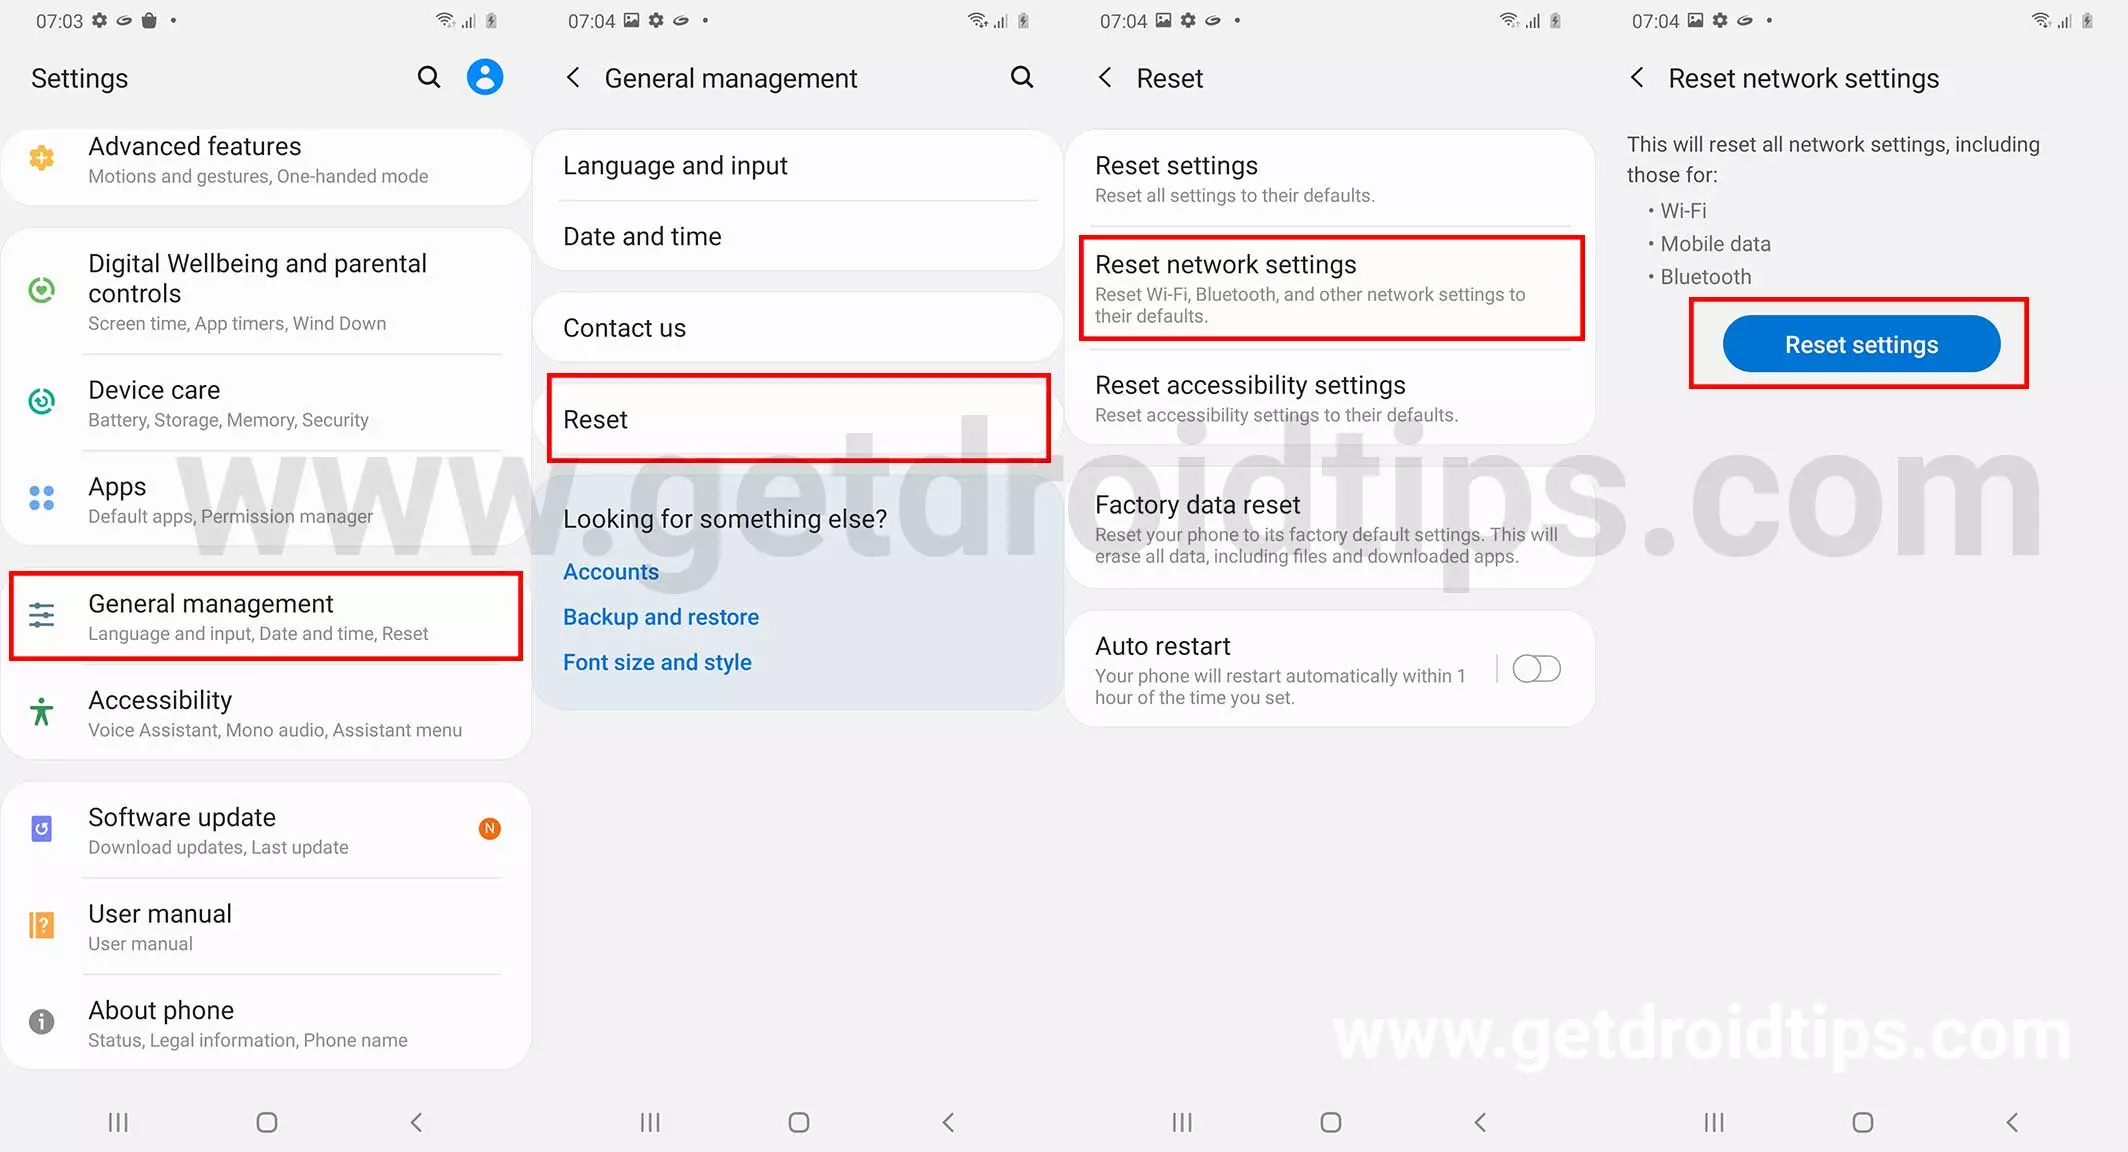Viewport: 2128px width, 1152px height.
Task: Click Backup and restore link
Action: click(660, 616)
